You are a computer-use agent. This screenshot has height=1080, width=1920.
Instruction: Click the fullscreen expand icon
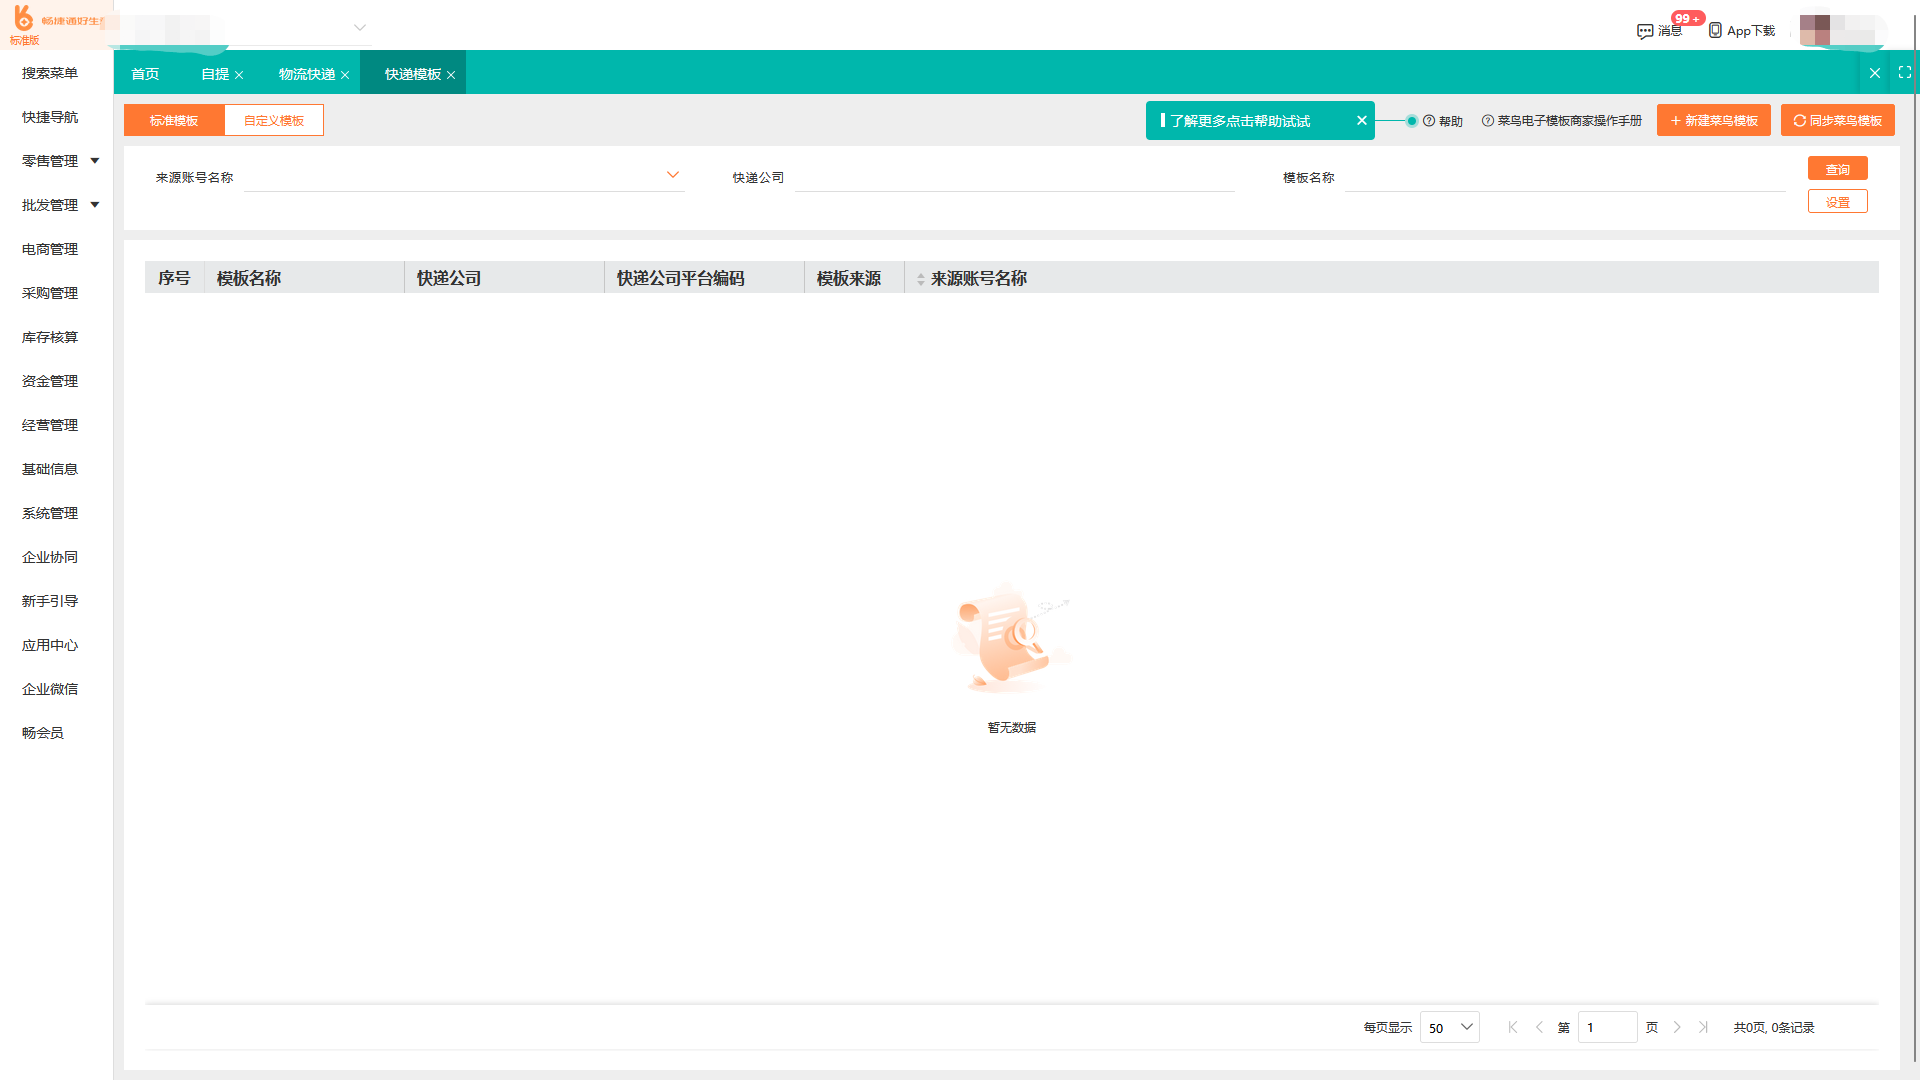click(1903, 73)
